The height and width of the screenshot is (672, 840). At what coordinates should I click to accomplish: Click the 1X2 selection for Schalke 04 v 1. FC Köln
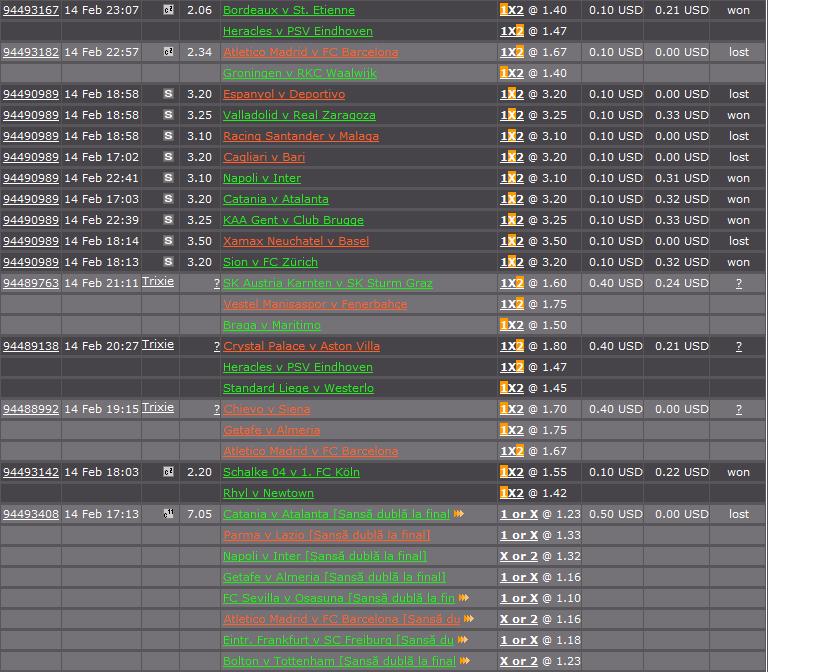pyautogui.click(x=511, y=472)
